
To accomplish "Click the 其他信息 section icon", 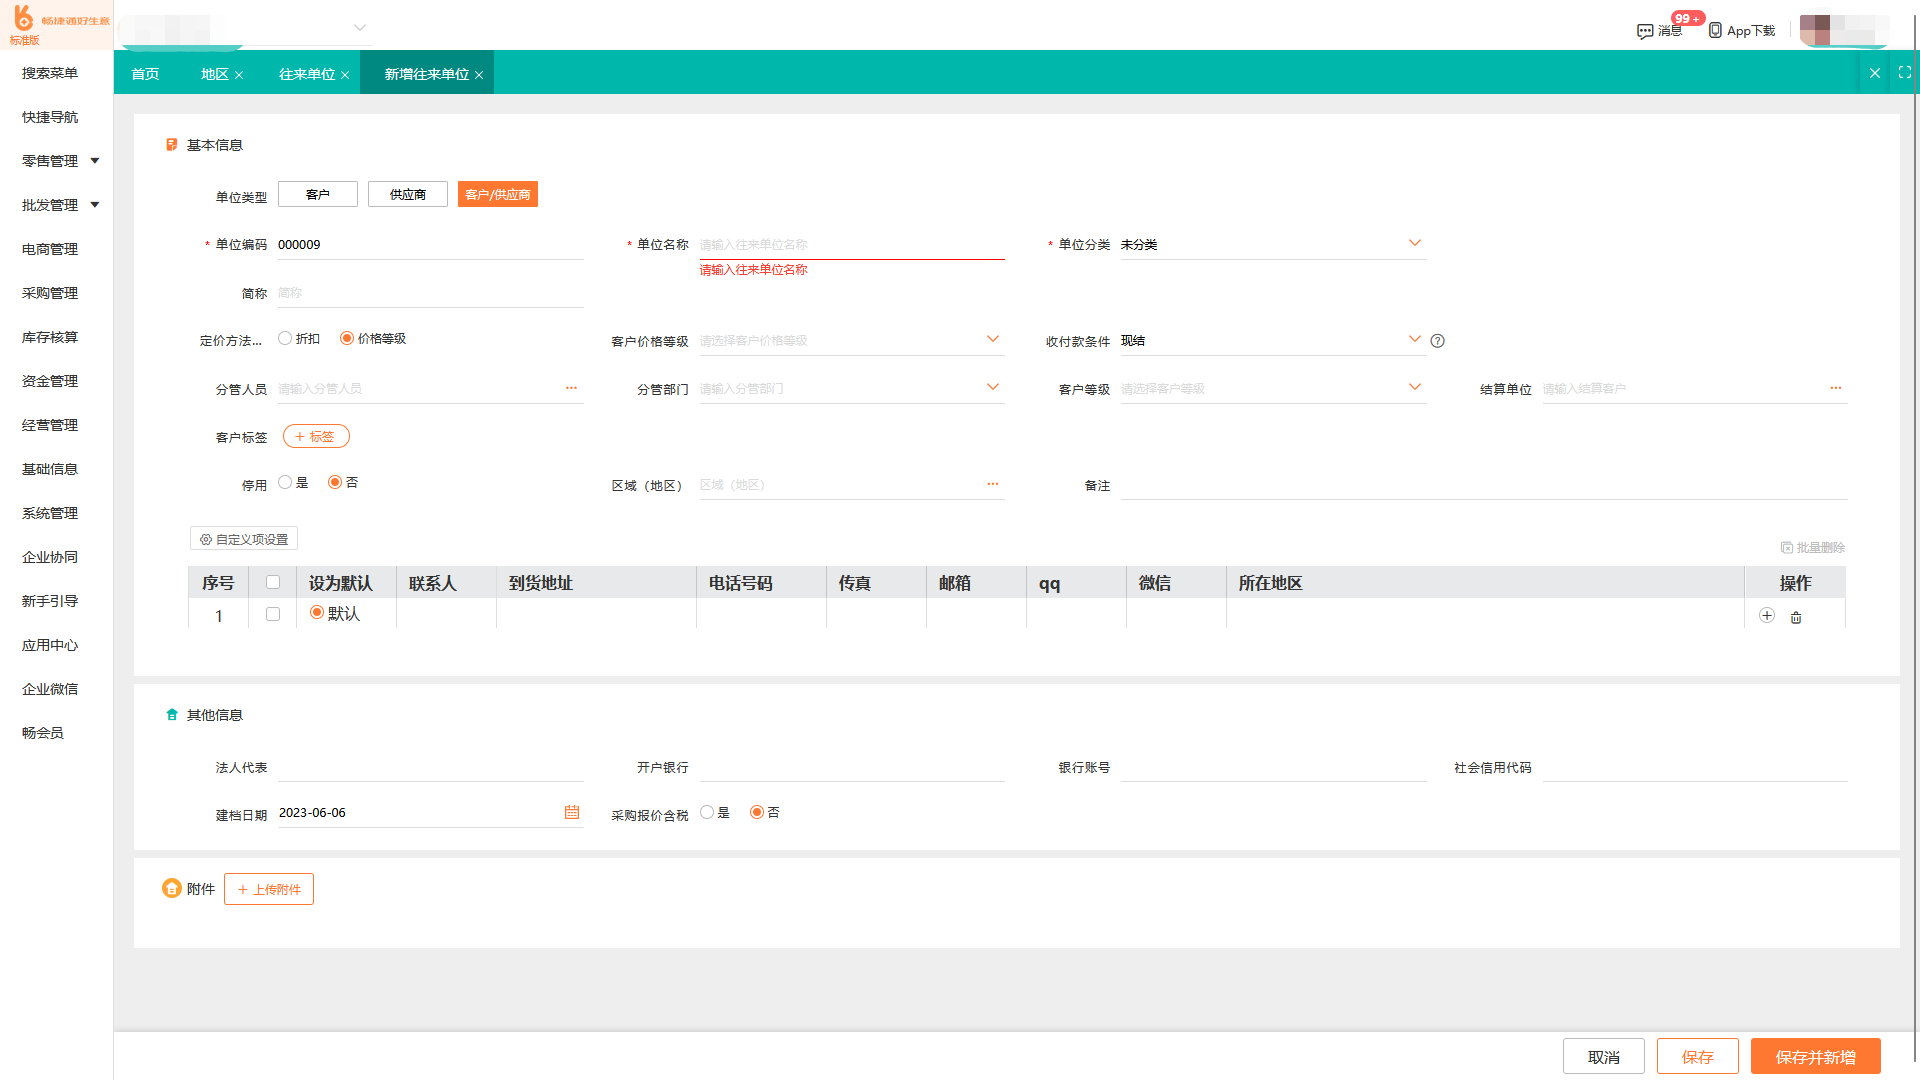I will (171, 713).
